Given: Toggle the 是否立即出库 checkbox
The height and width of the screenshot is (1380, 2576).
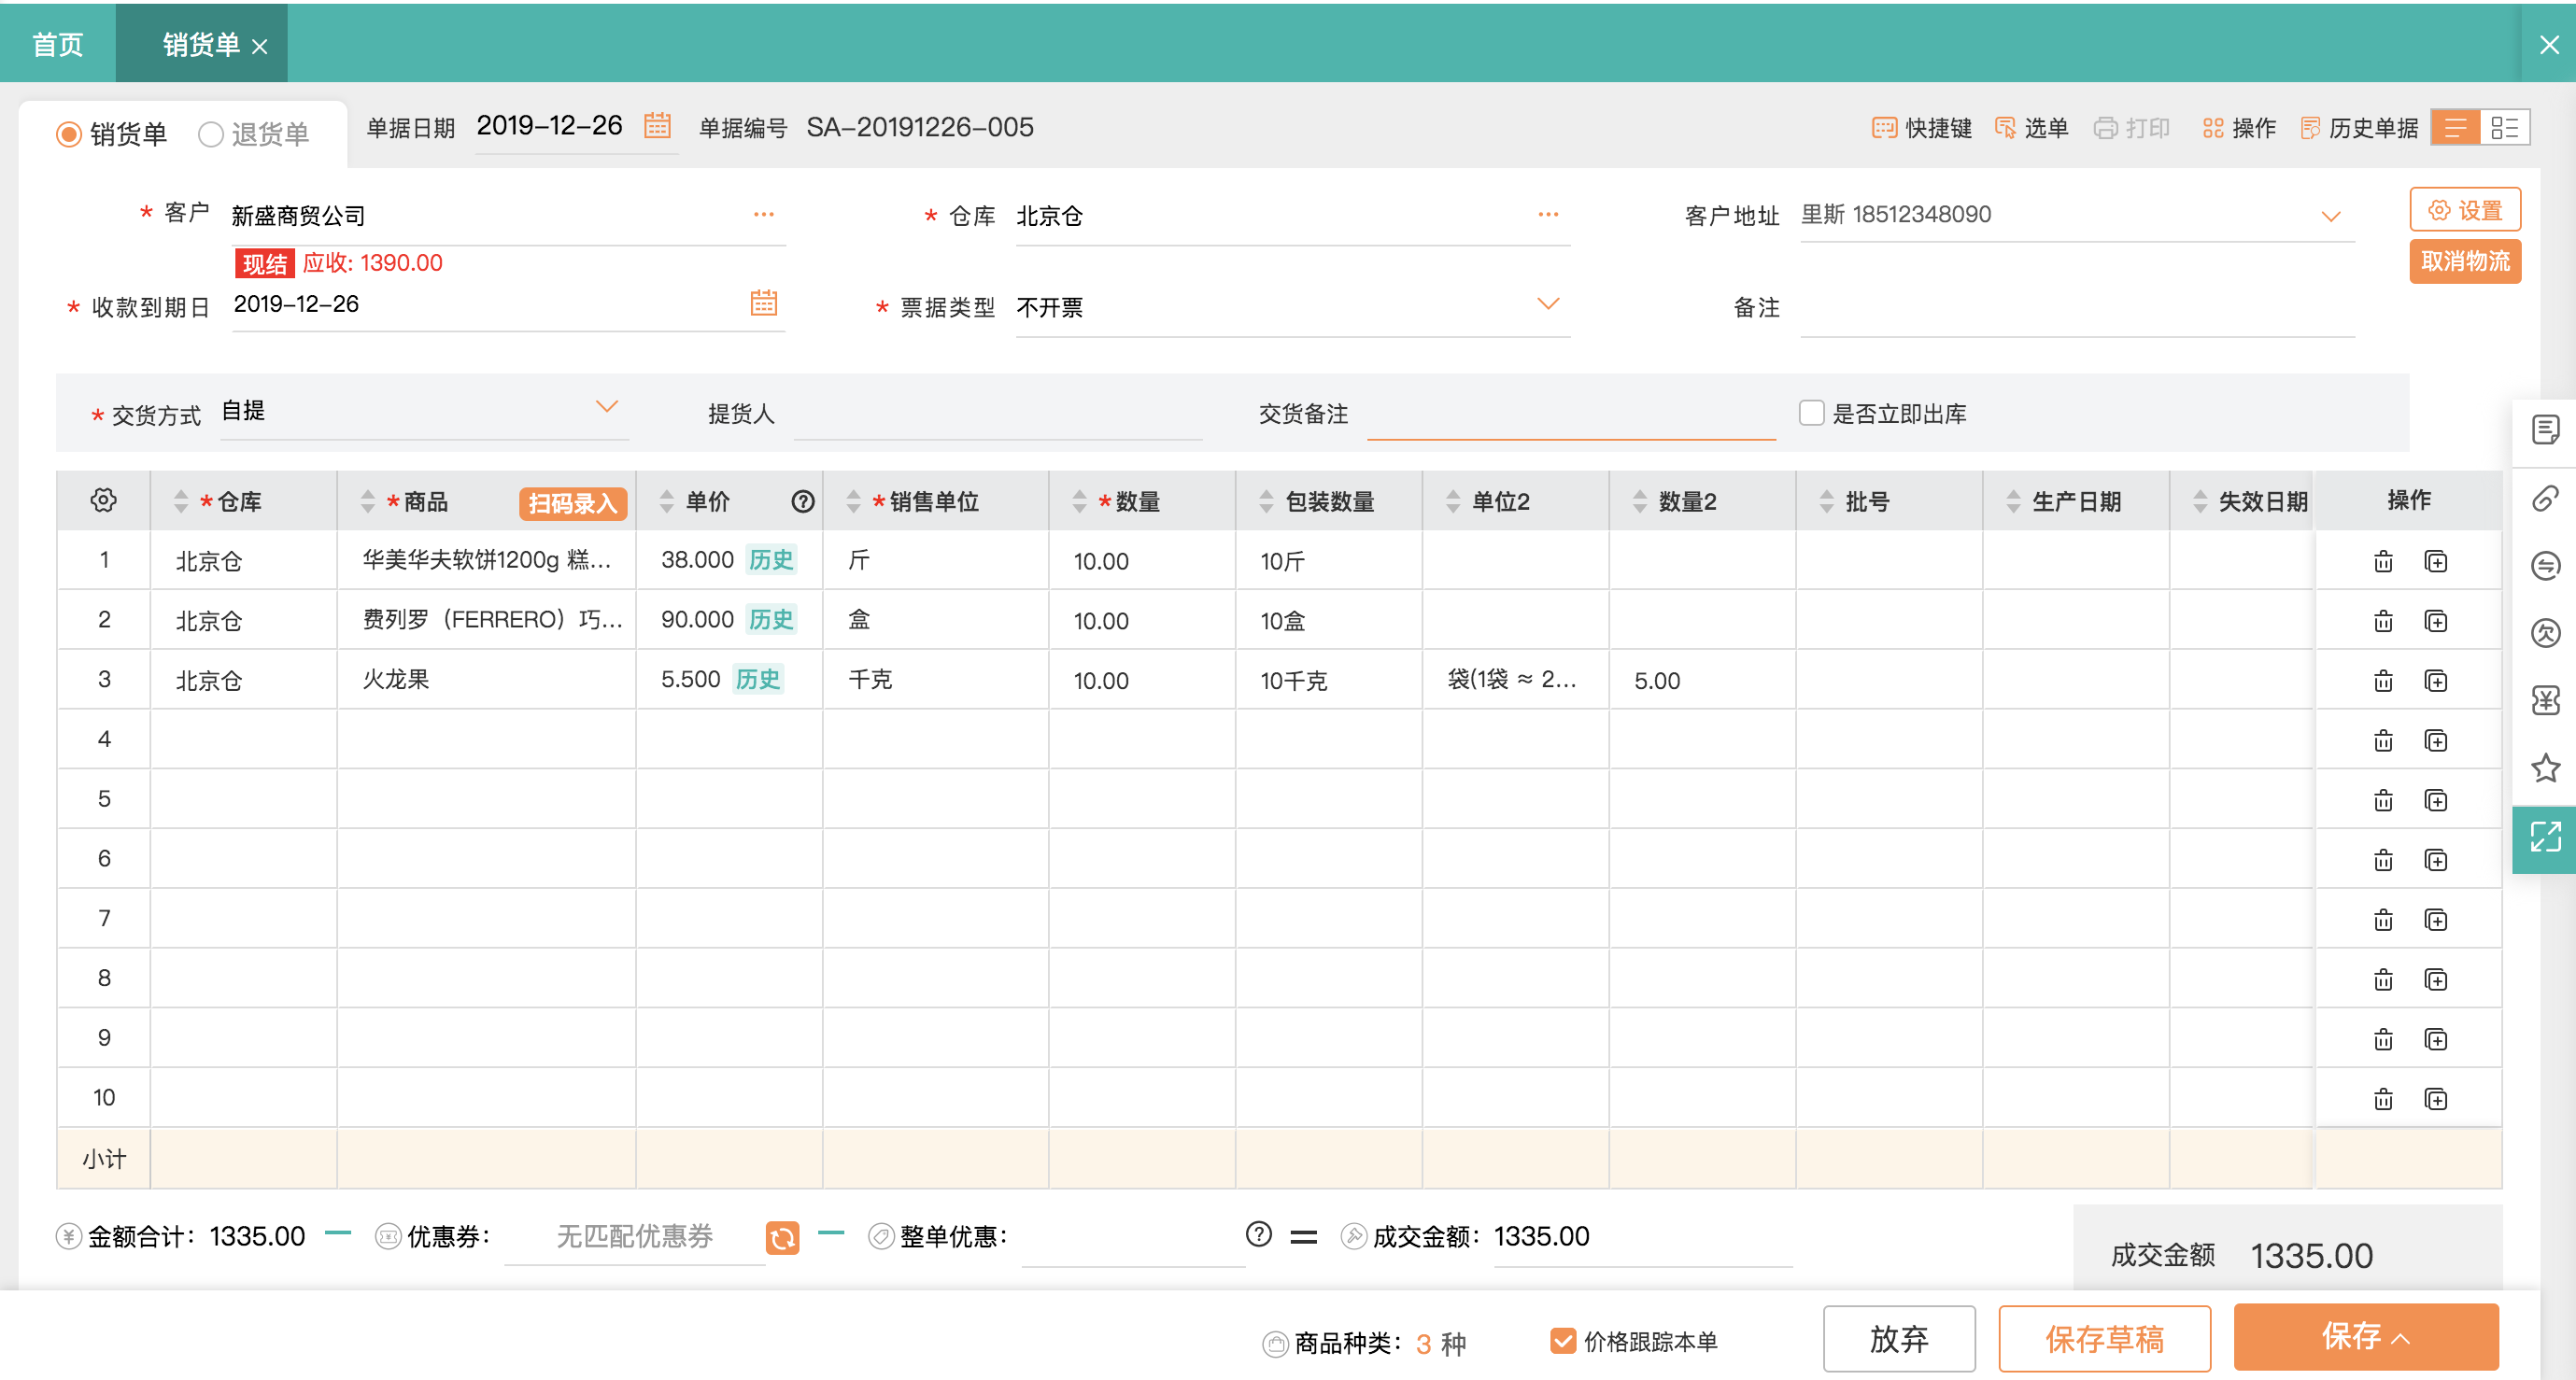Looking at the screenshot, I should click(x=1811, y=414).
